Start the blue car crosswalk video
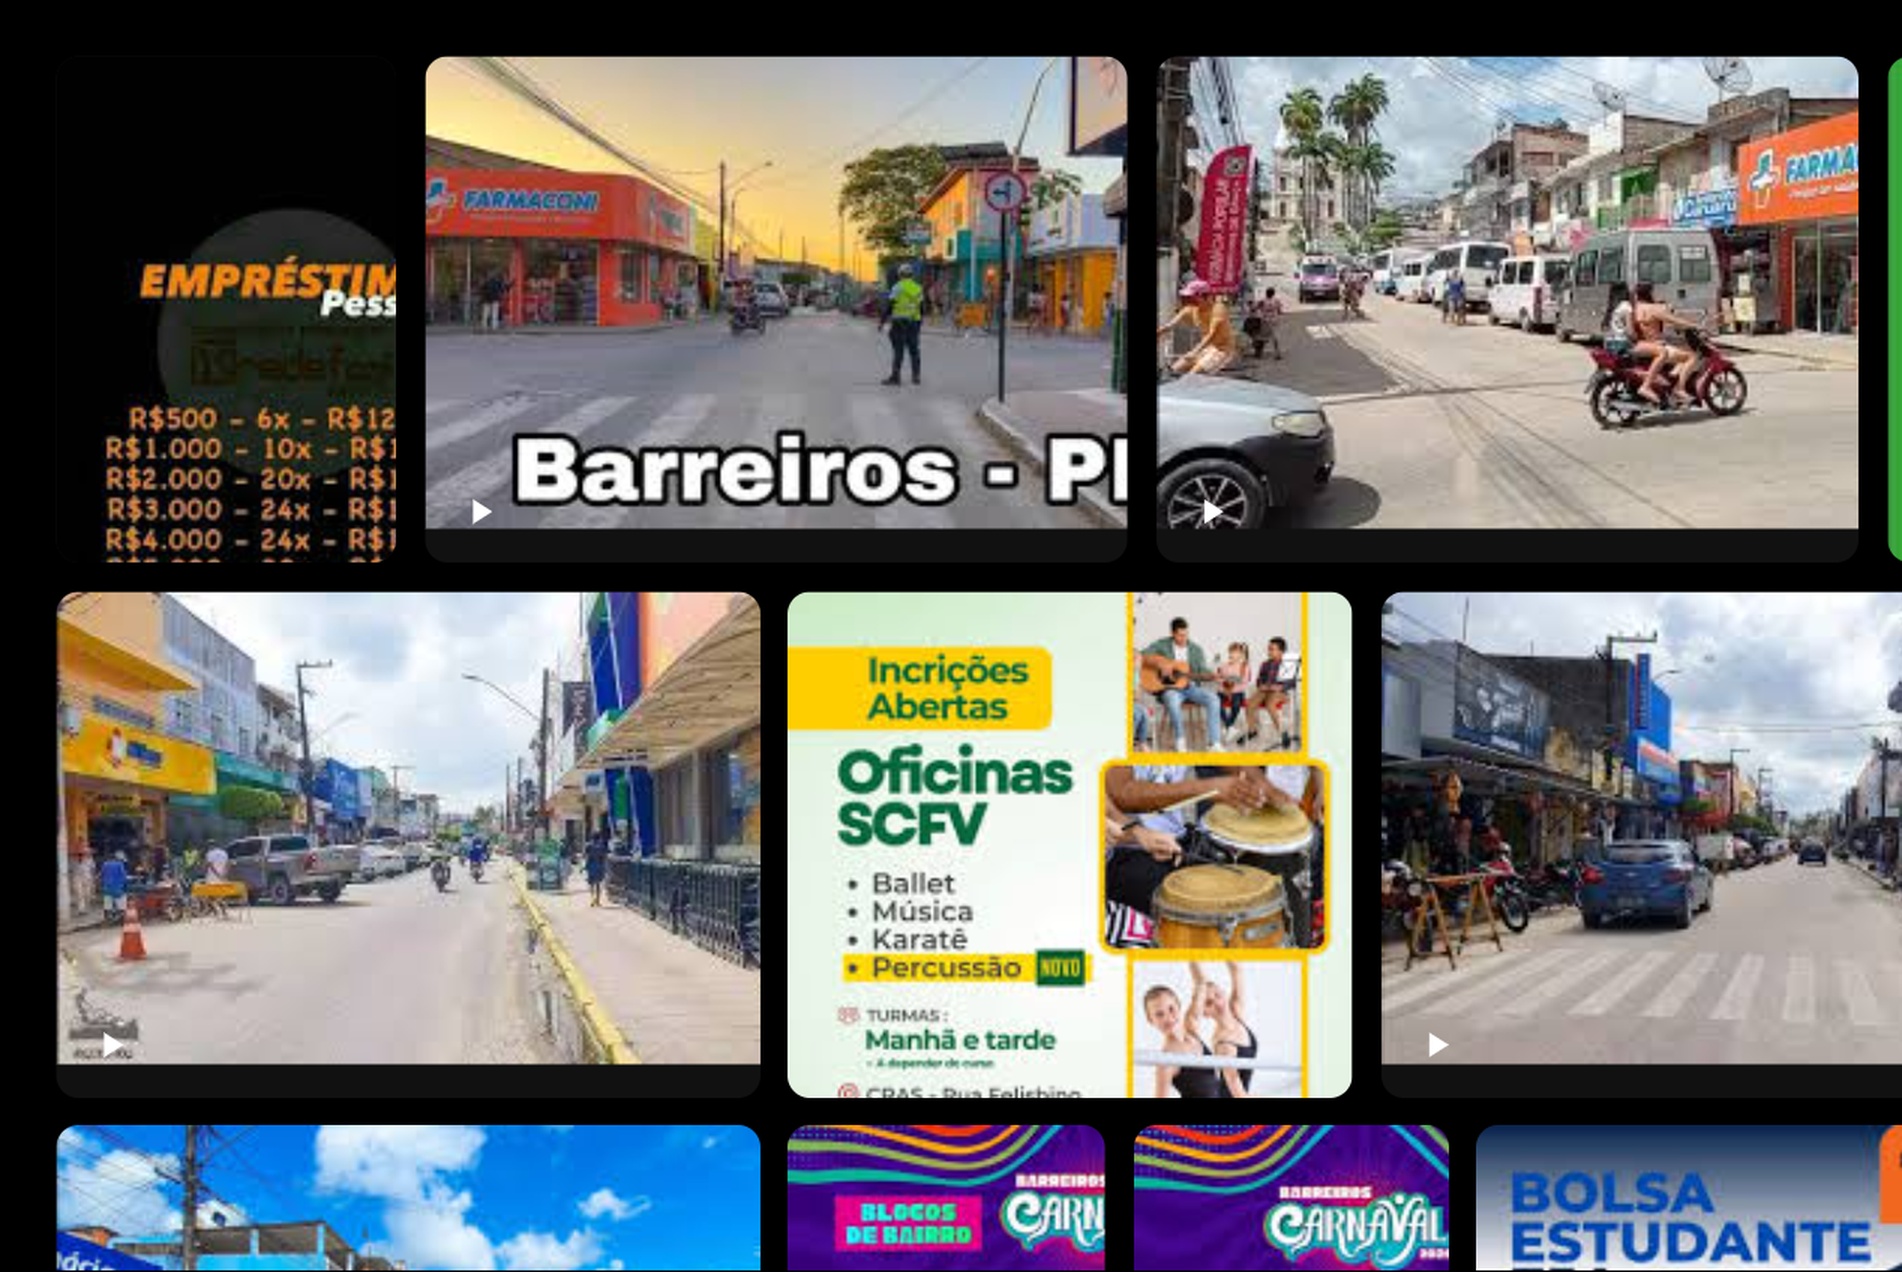The width and height of the screenshot is (1902, 1272). (1437, 1045)
